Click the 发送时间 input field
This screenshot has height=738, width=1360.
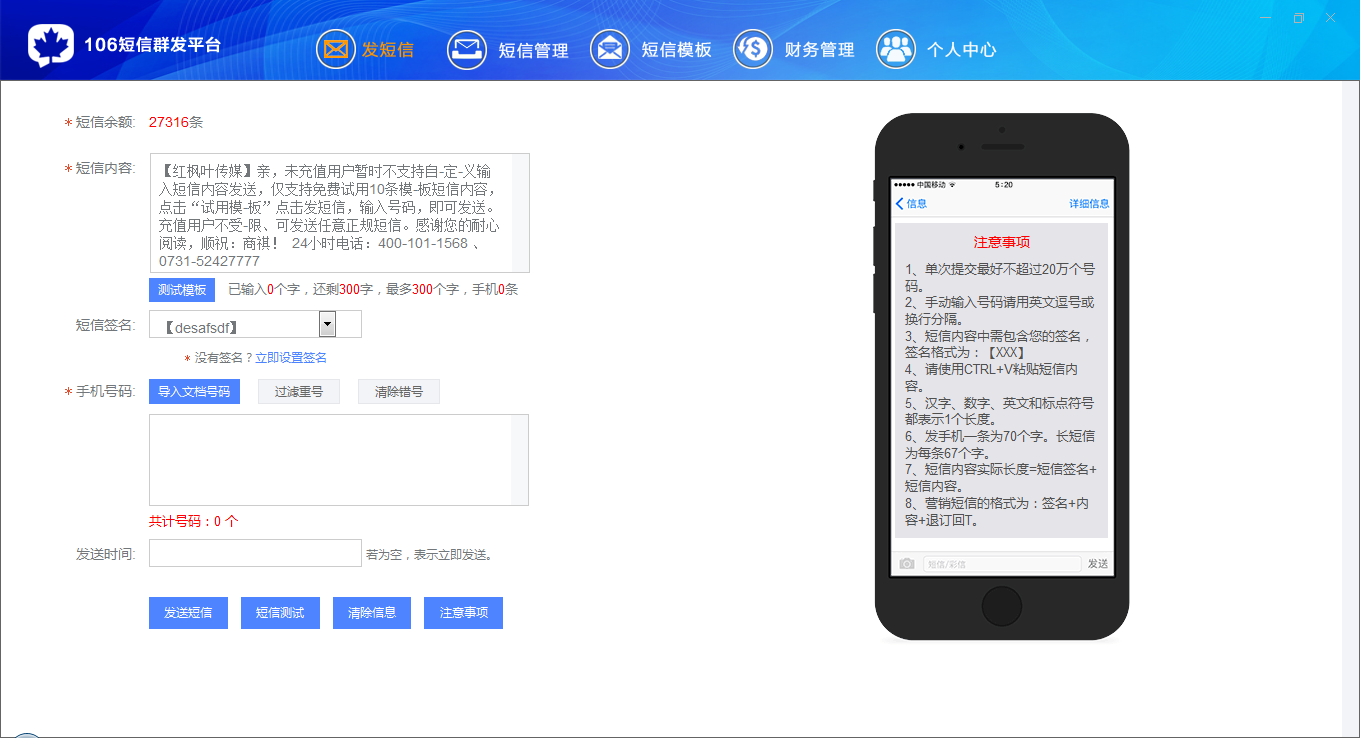click(255, 553)
